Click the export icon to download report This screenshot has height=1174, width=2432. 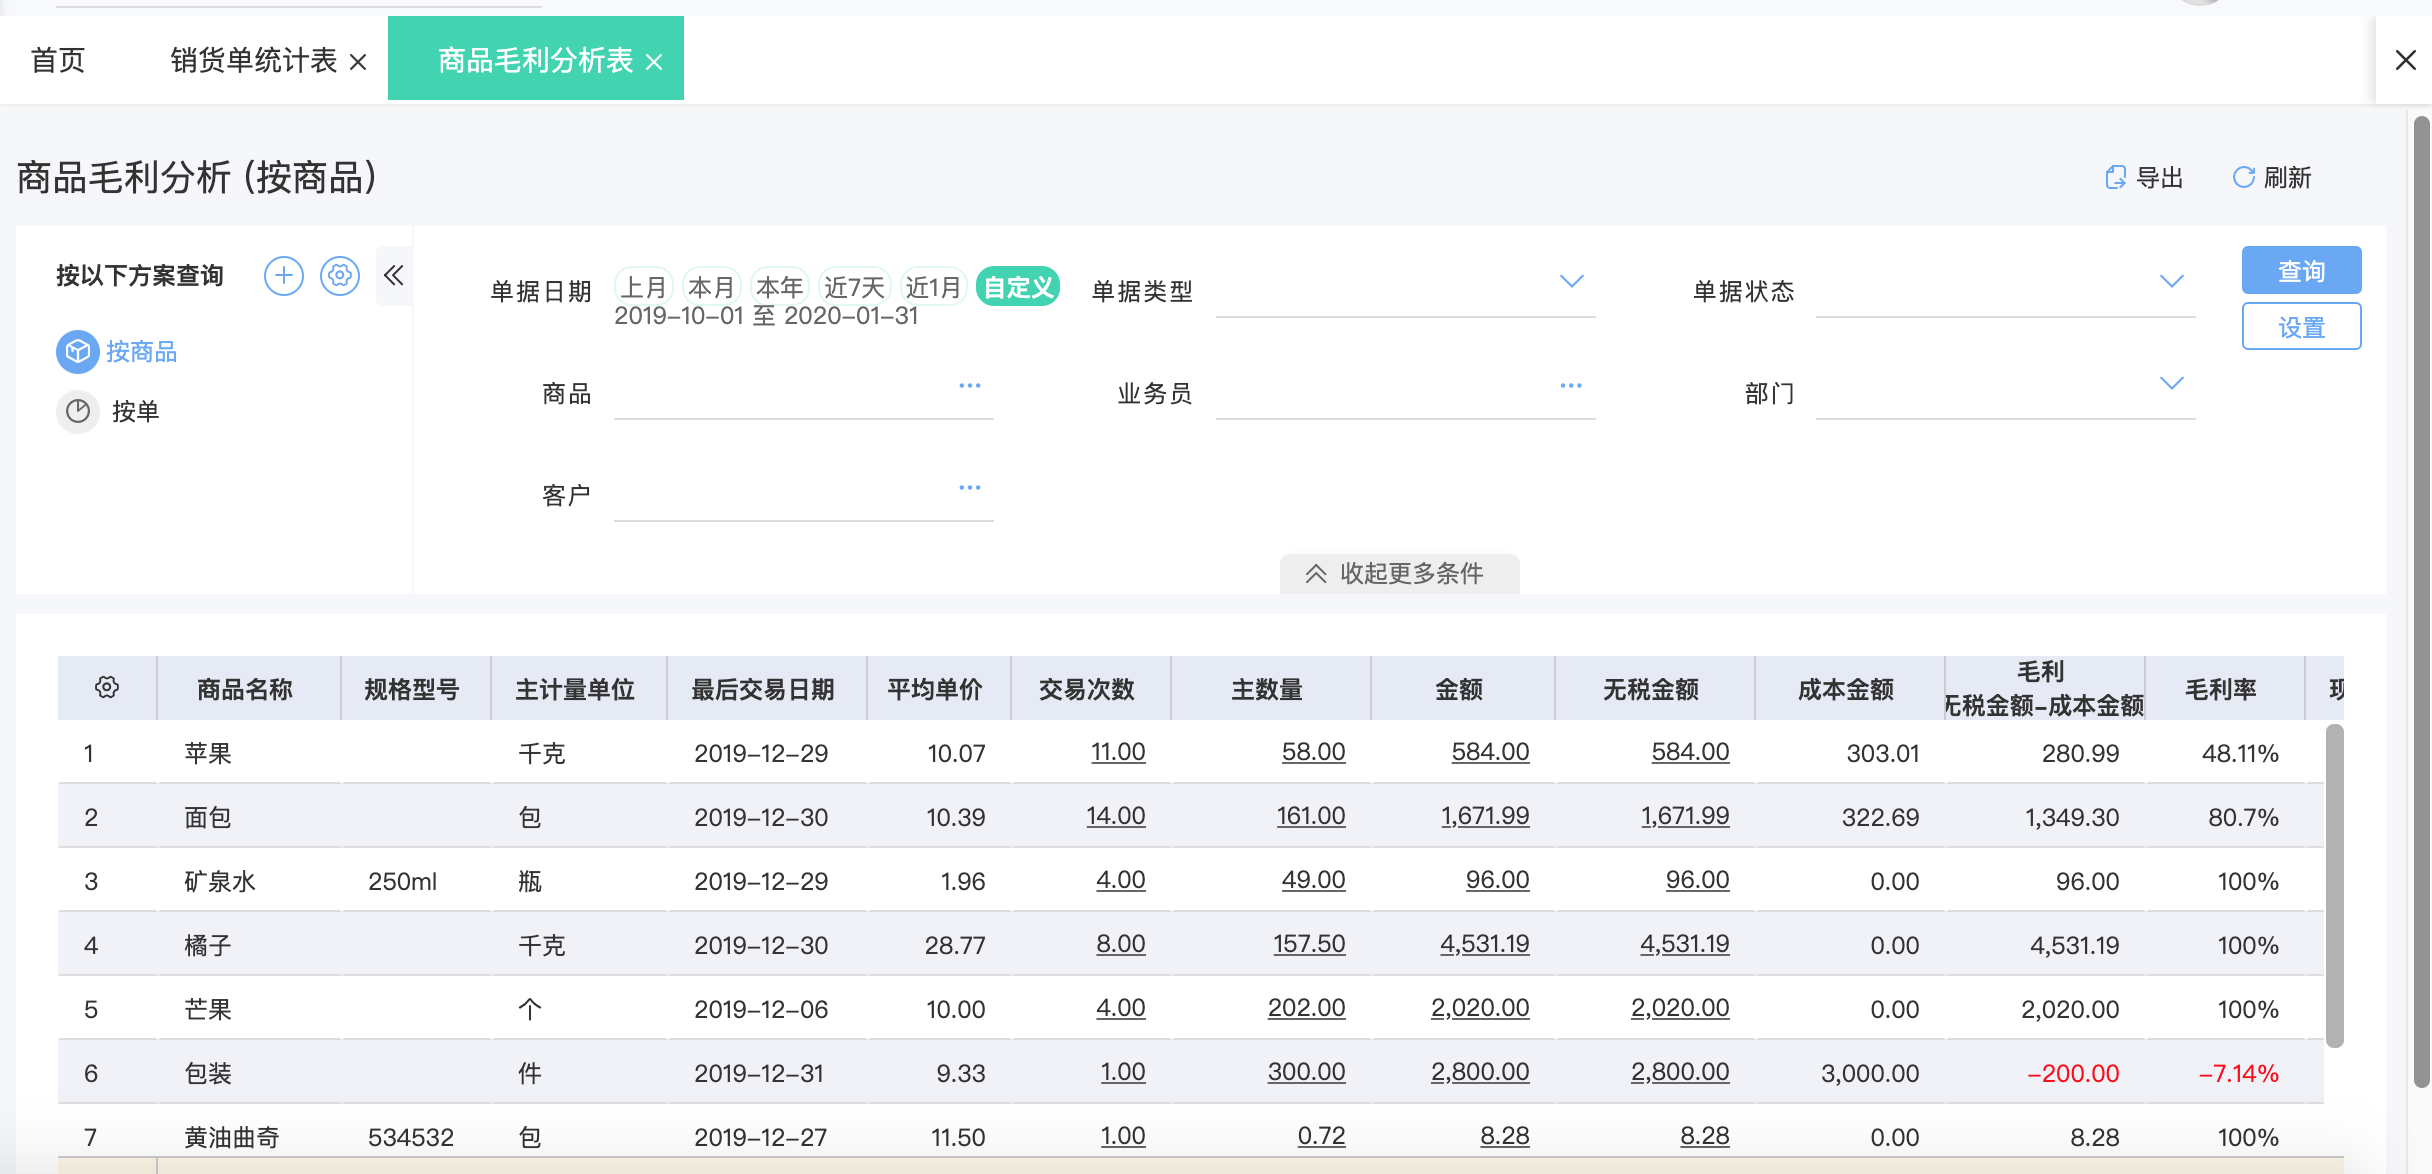click(x=2117, y=175)
